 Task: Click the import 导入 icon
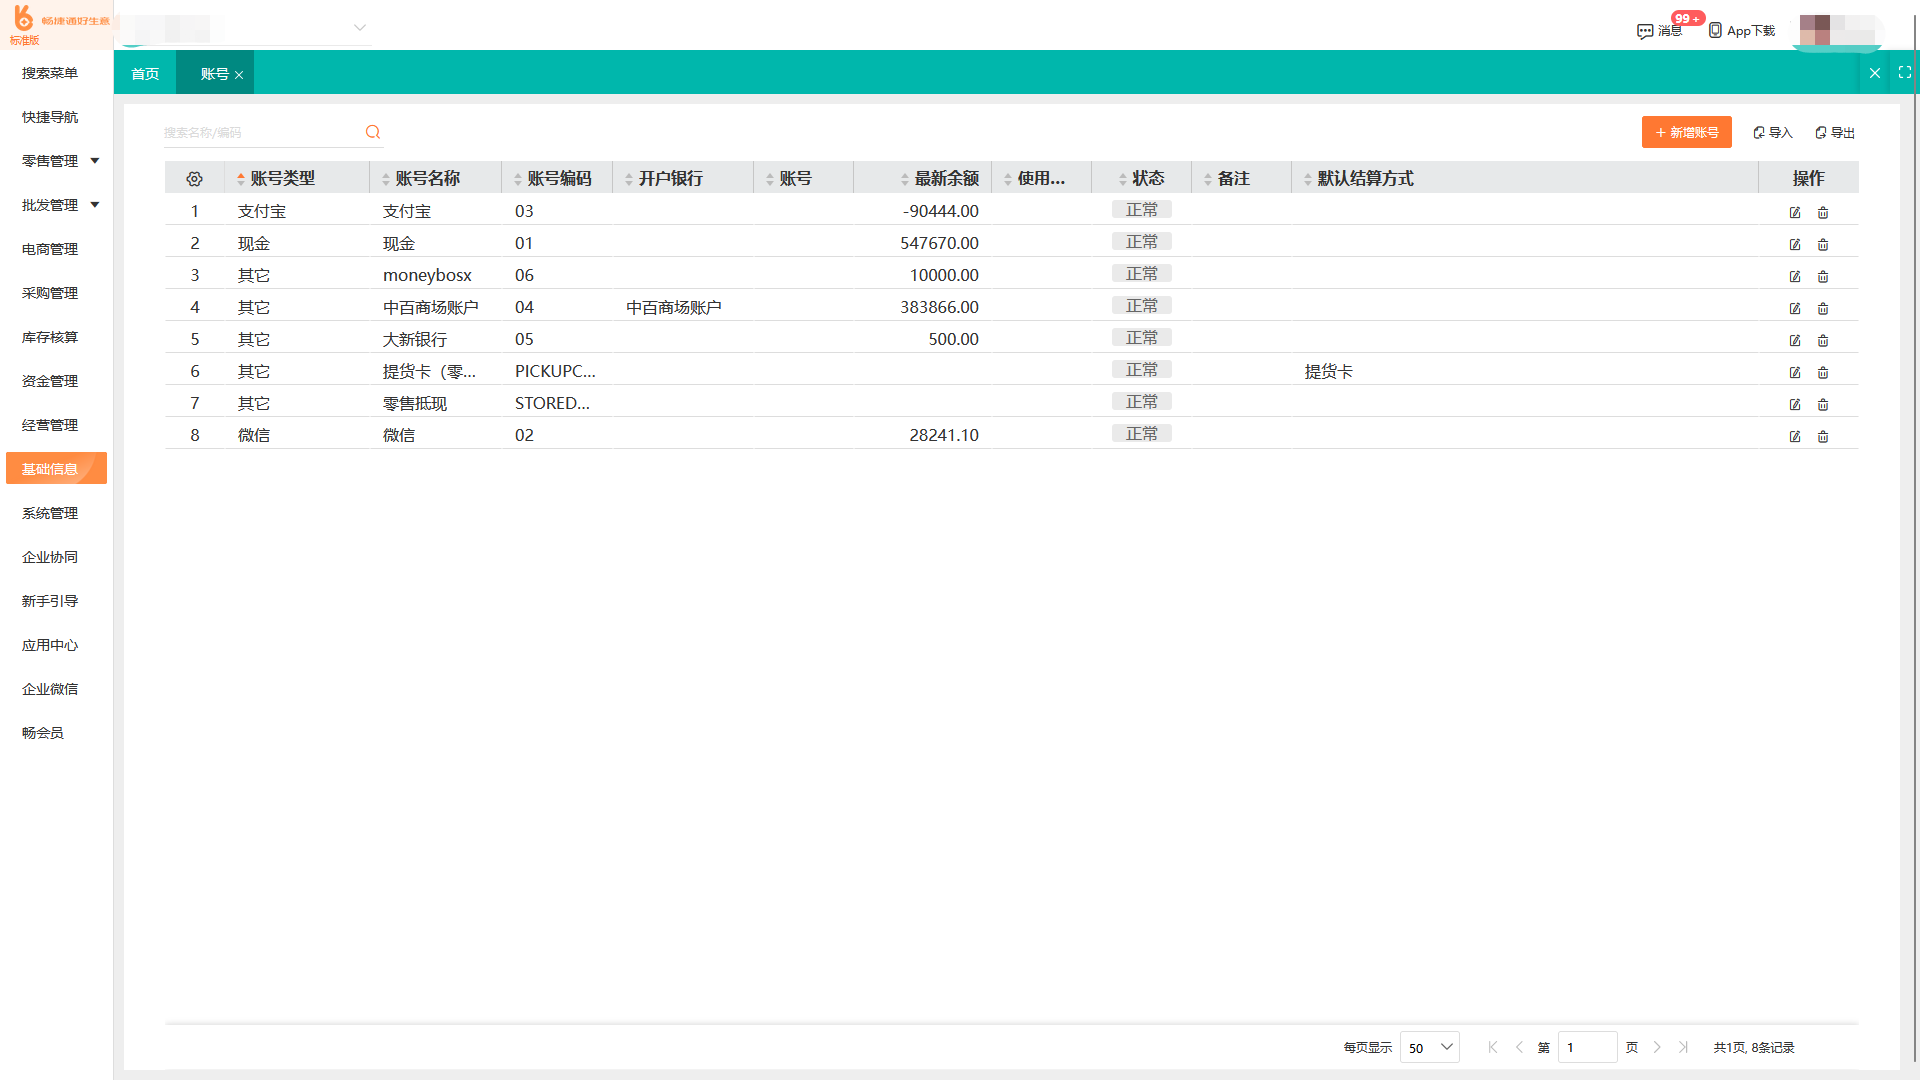pyautogui.click(x=1772, y=132)
